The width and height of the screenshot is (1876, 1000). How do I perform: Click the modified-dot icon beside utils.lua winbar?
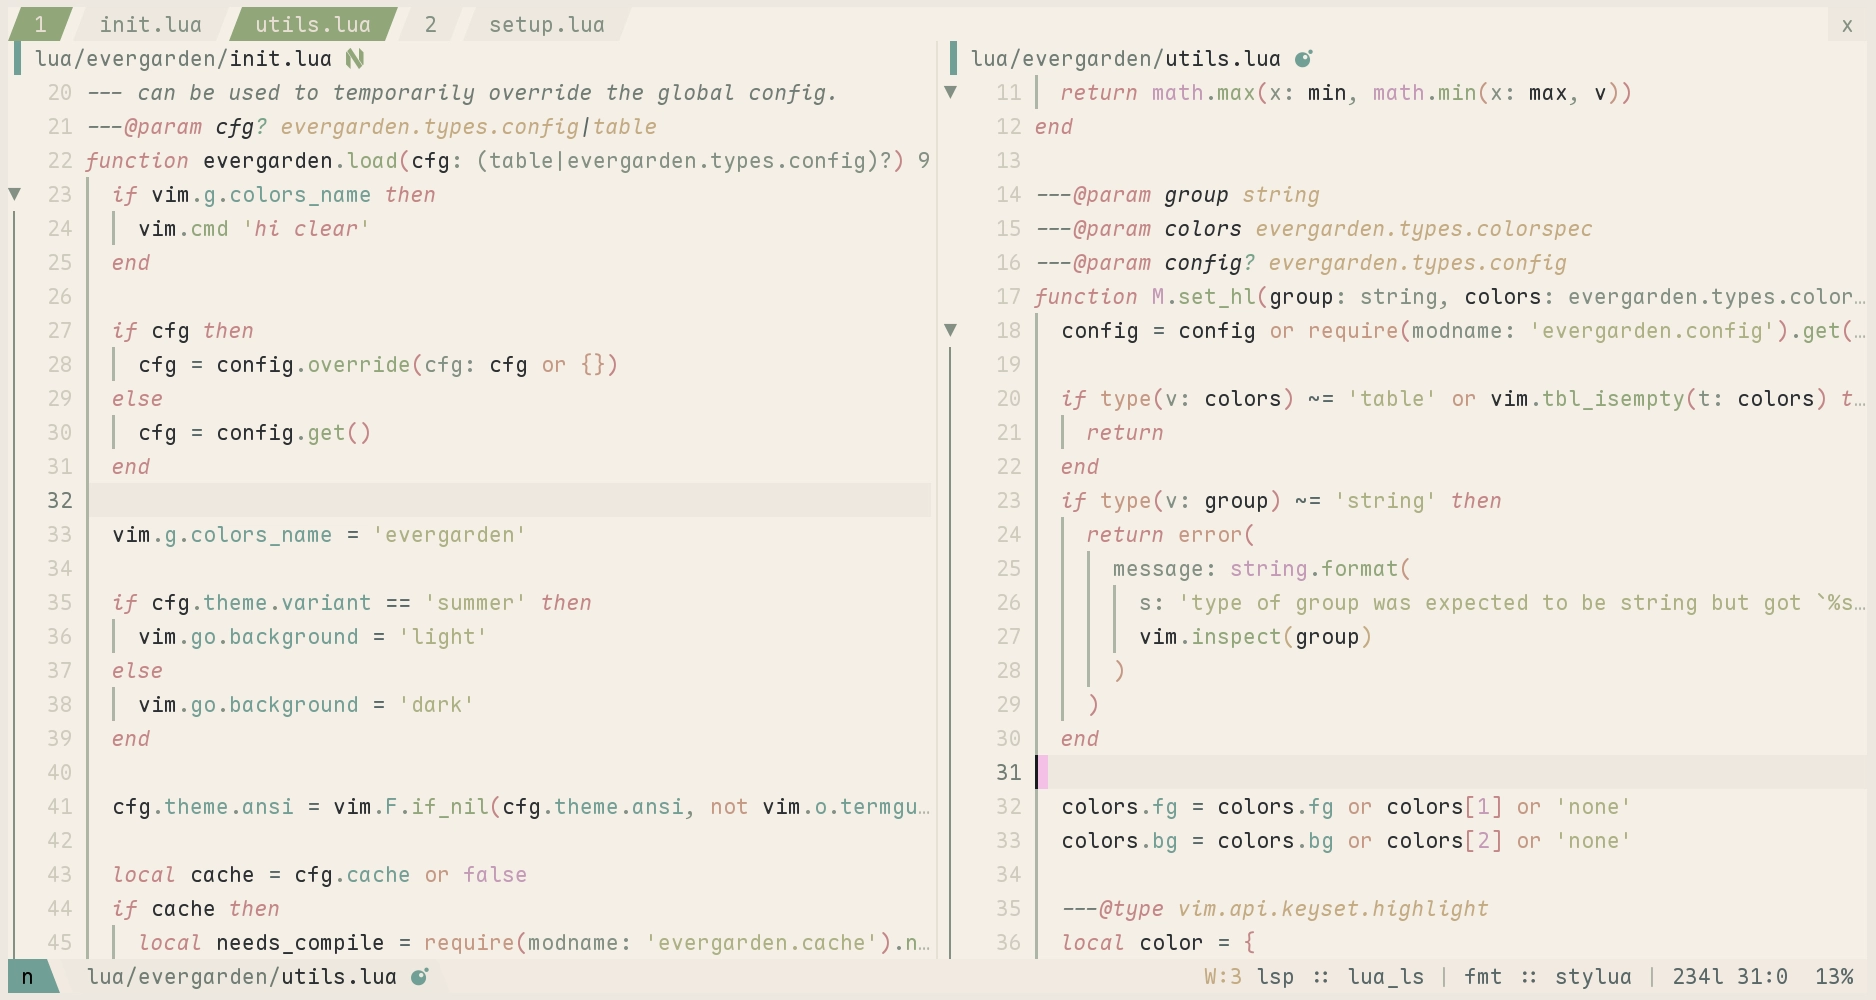click(1303, 59)
